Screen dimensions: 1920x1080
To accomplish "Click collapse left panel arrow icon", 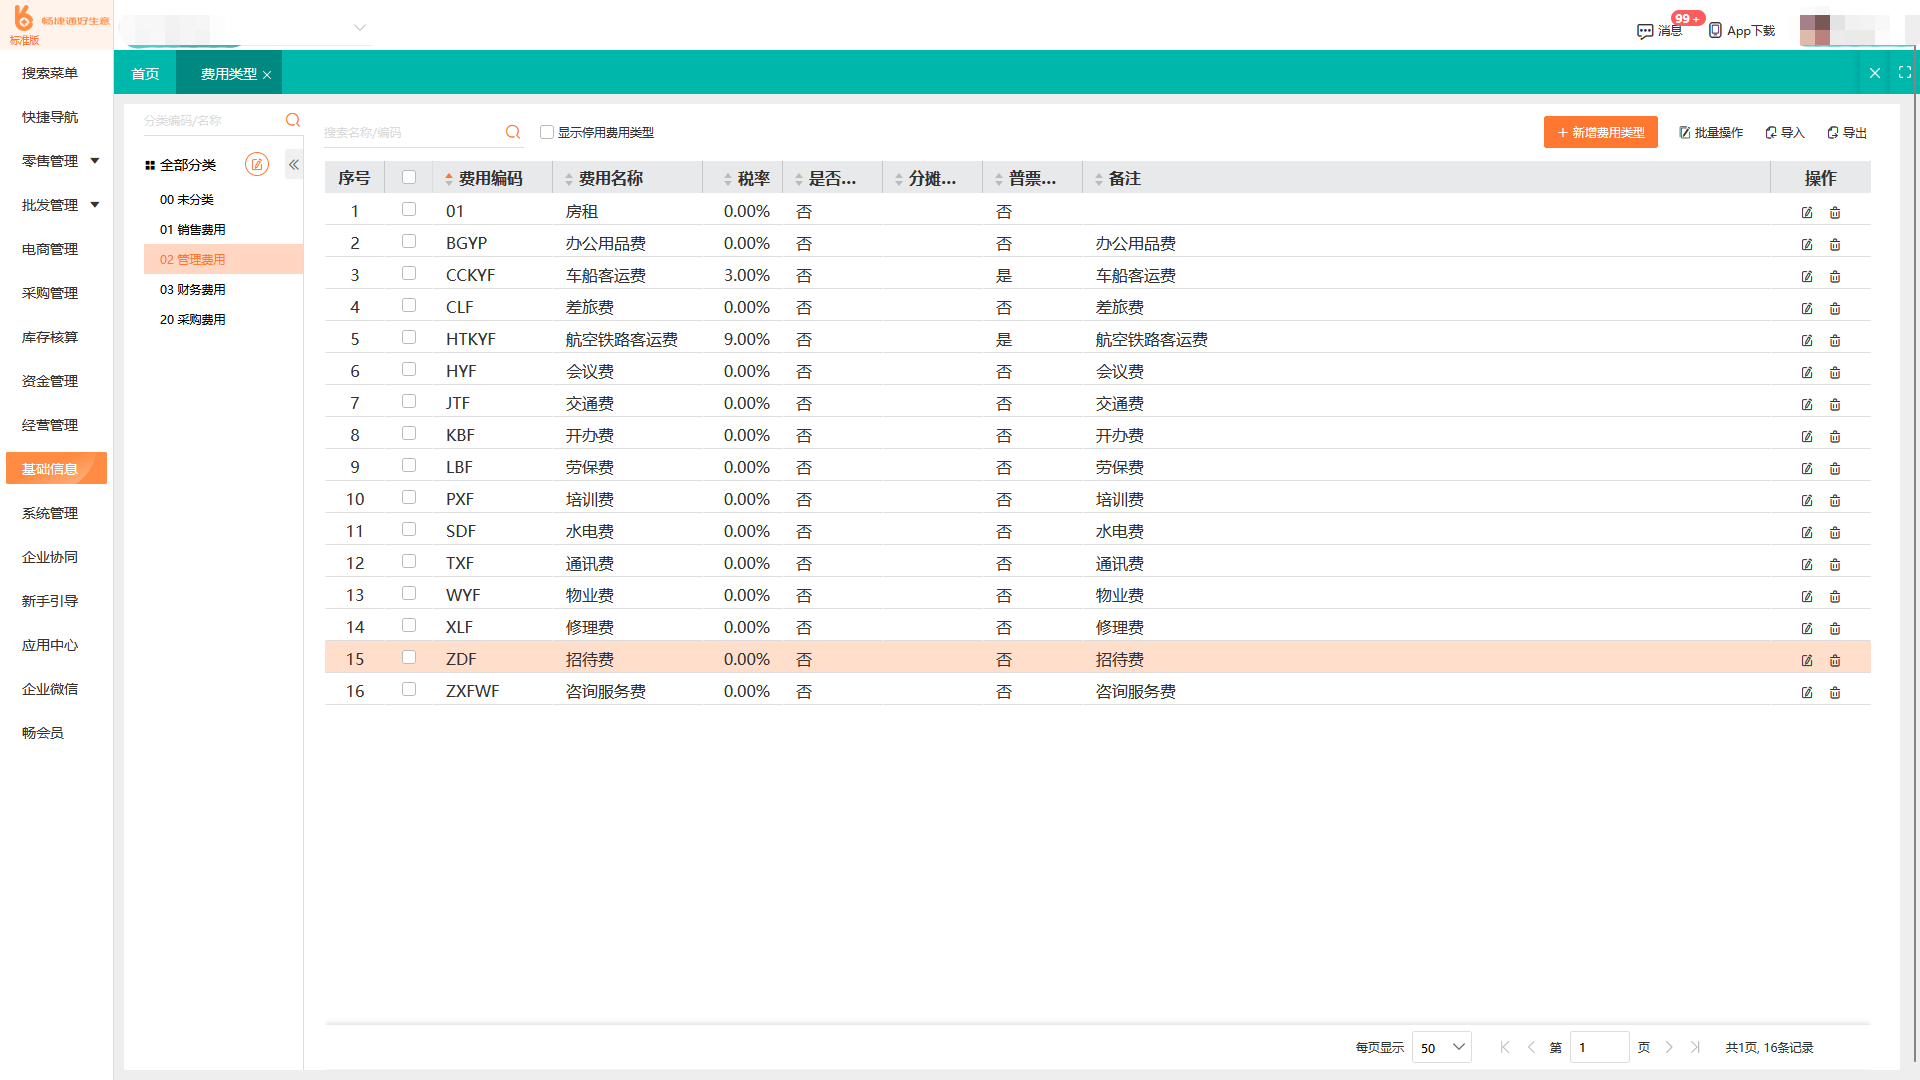I will click(293, 164).
